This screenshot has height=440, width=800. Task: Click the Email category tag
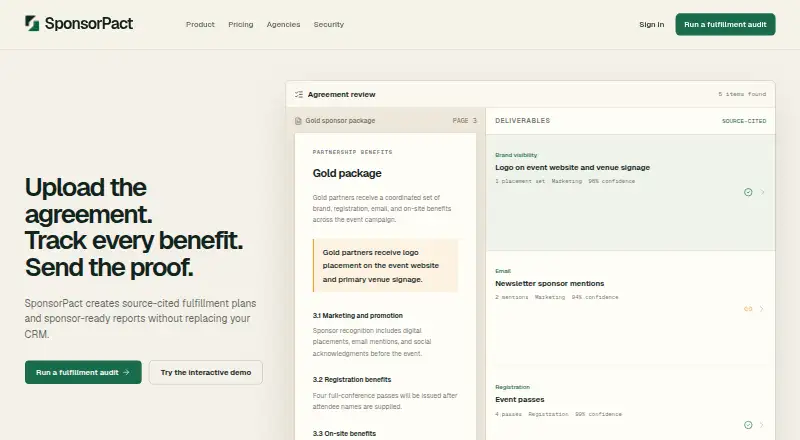point(503,271)
